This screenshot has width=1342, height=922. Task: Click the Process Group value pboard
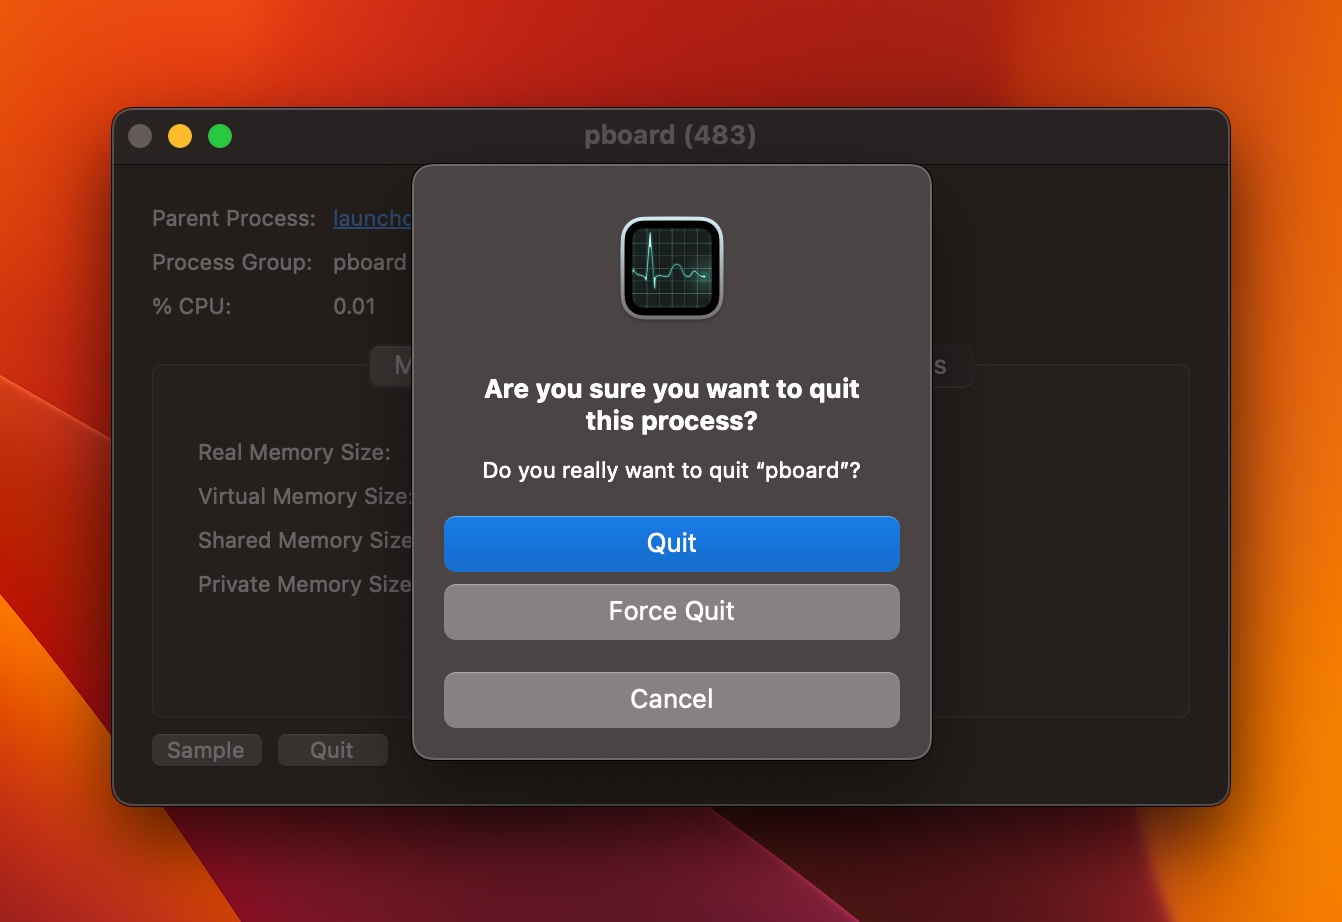(x=370, y=262)
